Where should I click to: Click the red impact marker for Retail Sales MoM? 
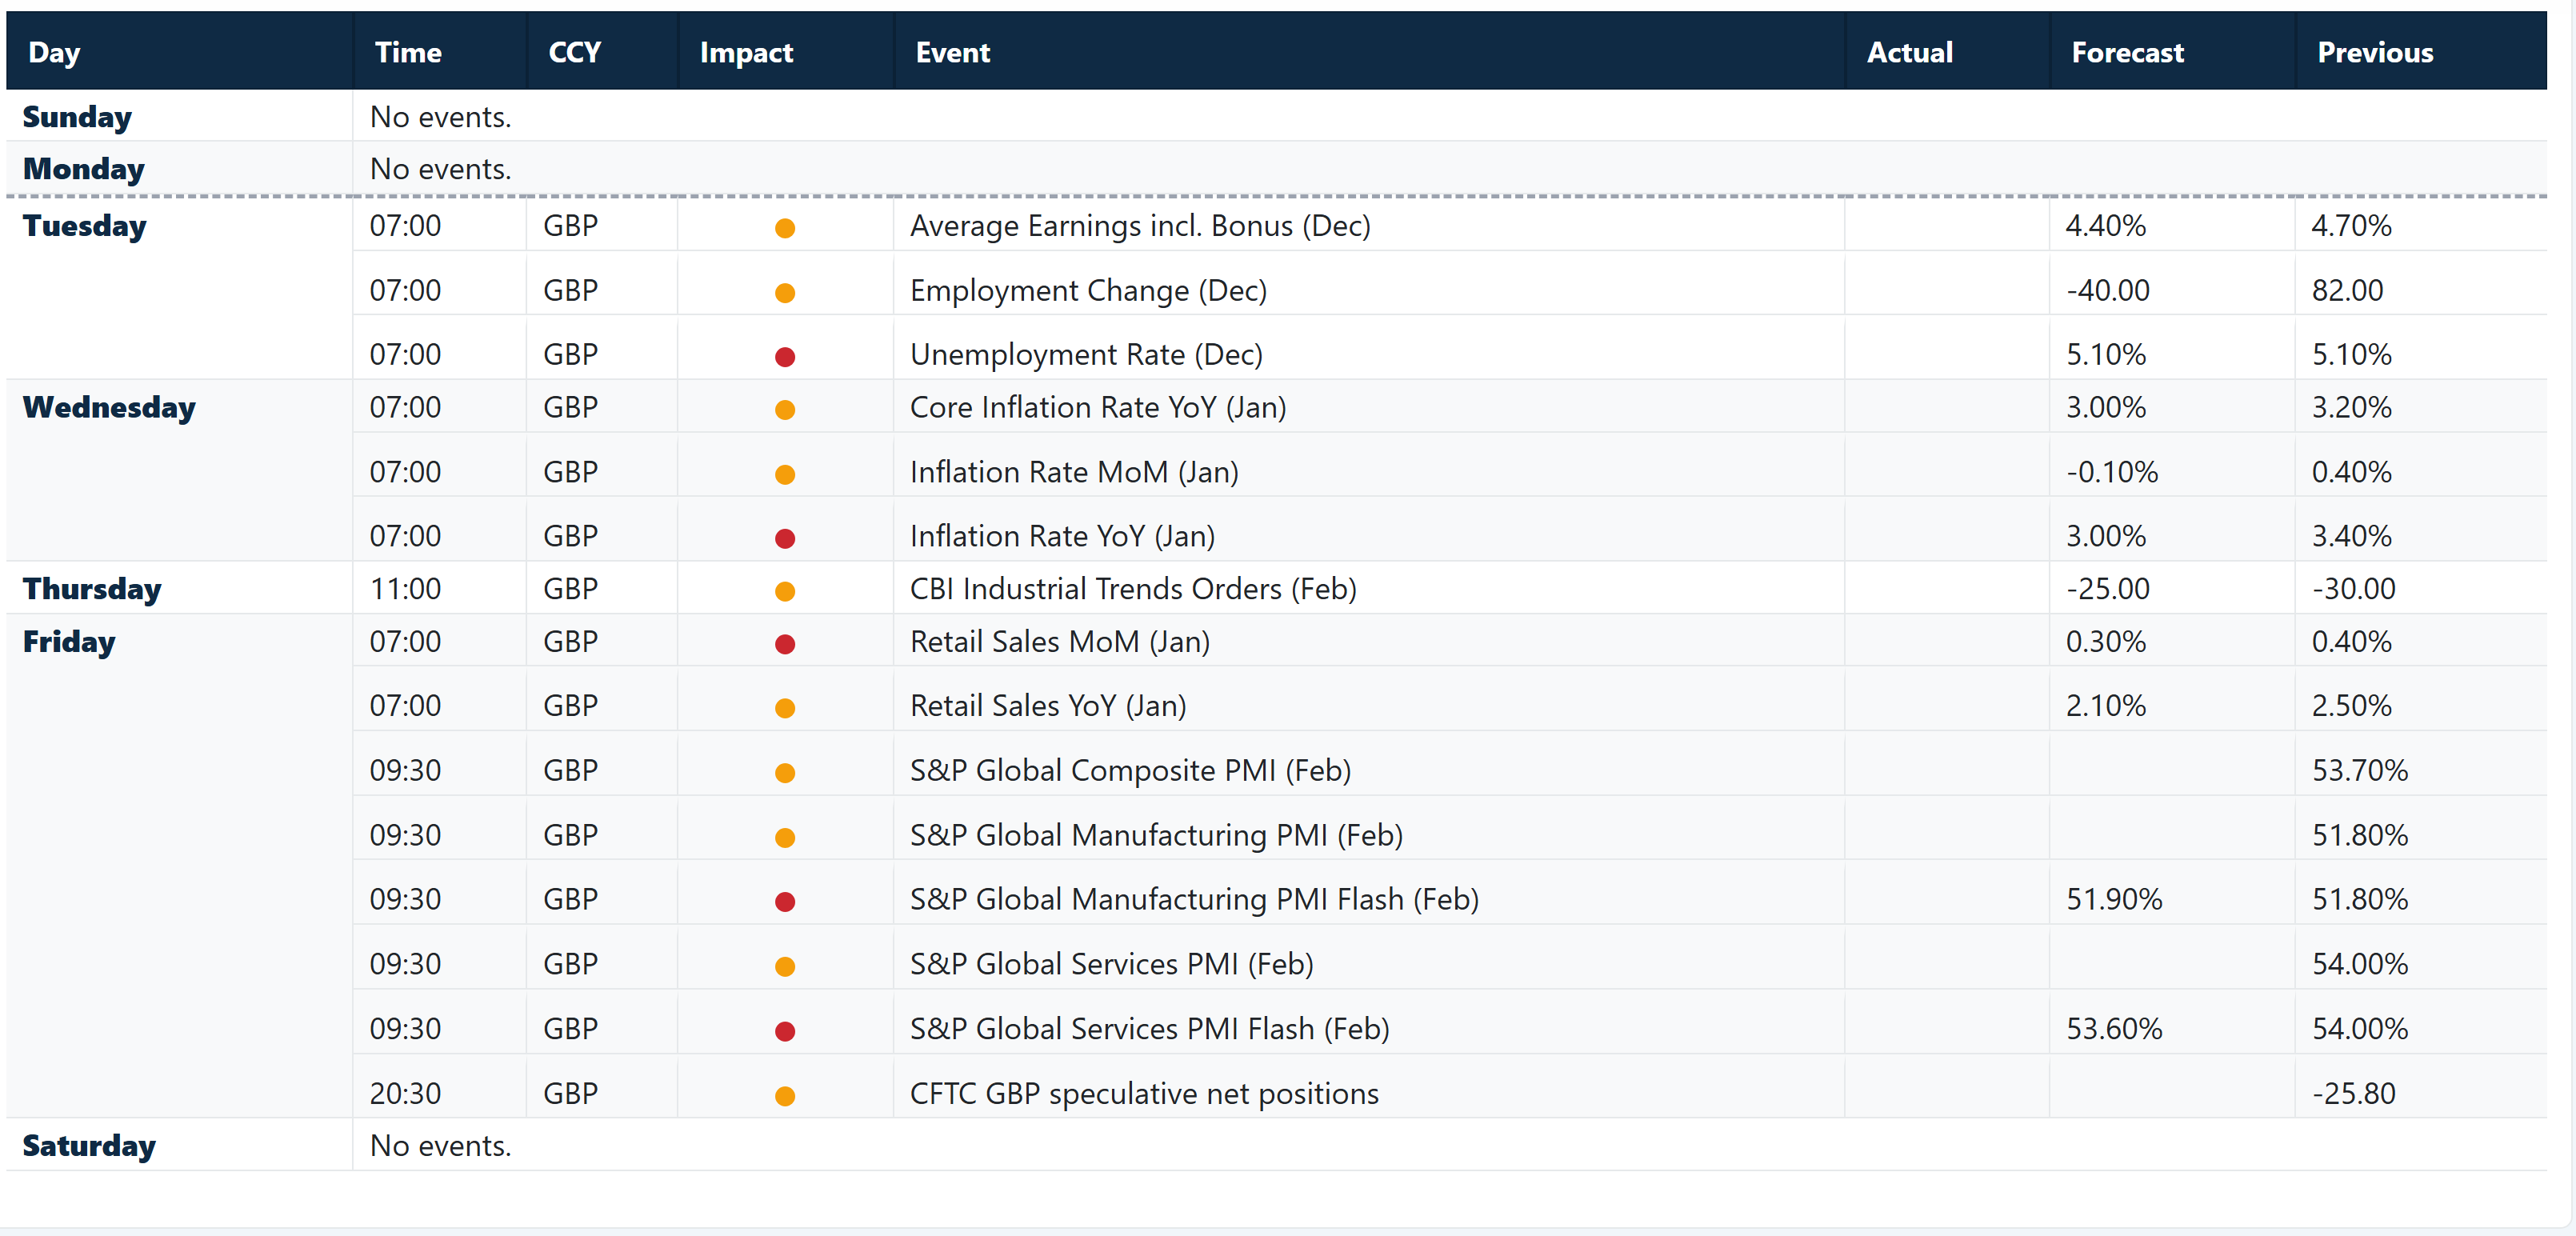point(786,642)
